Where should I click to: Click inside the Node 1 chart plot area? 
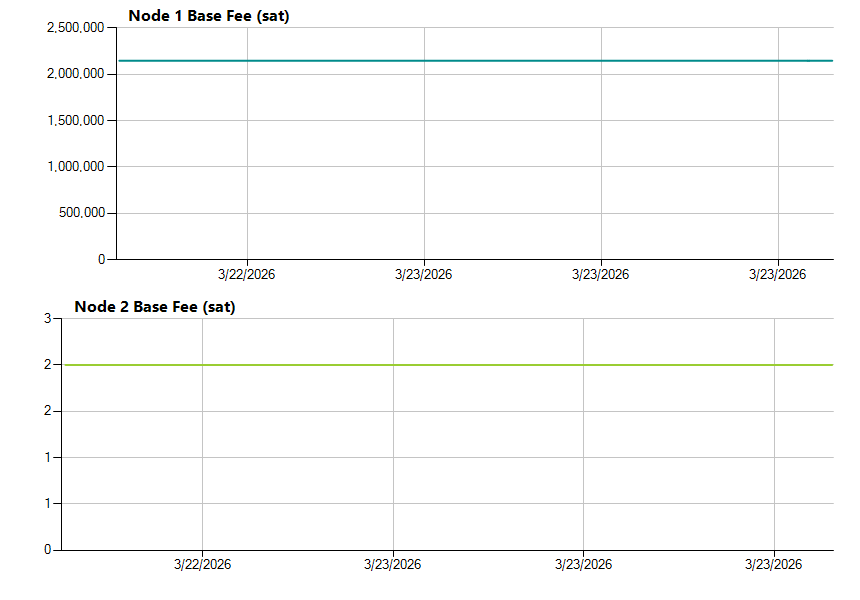pos(500,160)
